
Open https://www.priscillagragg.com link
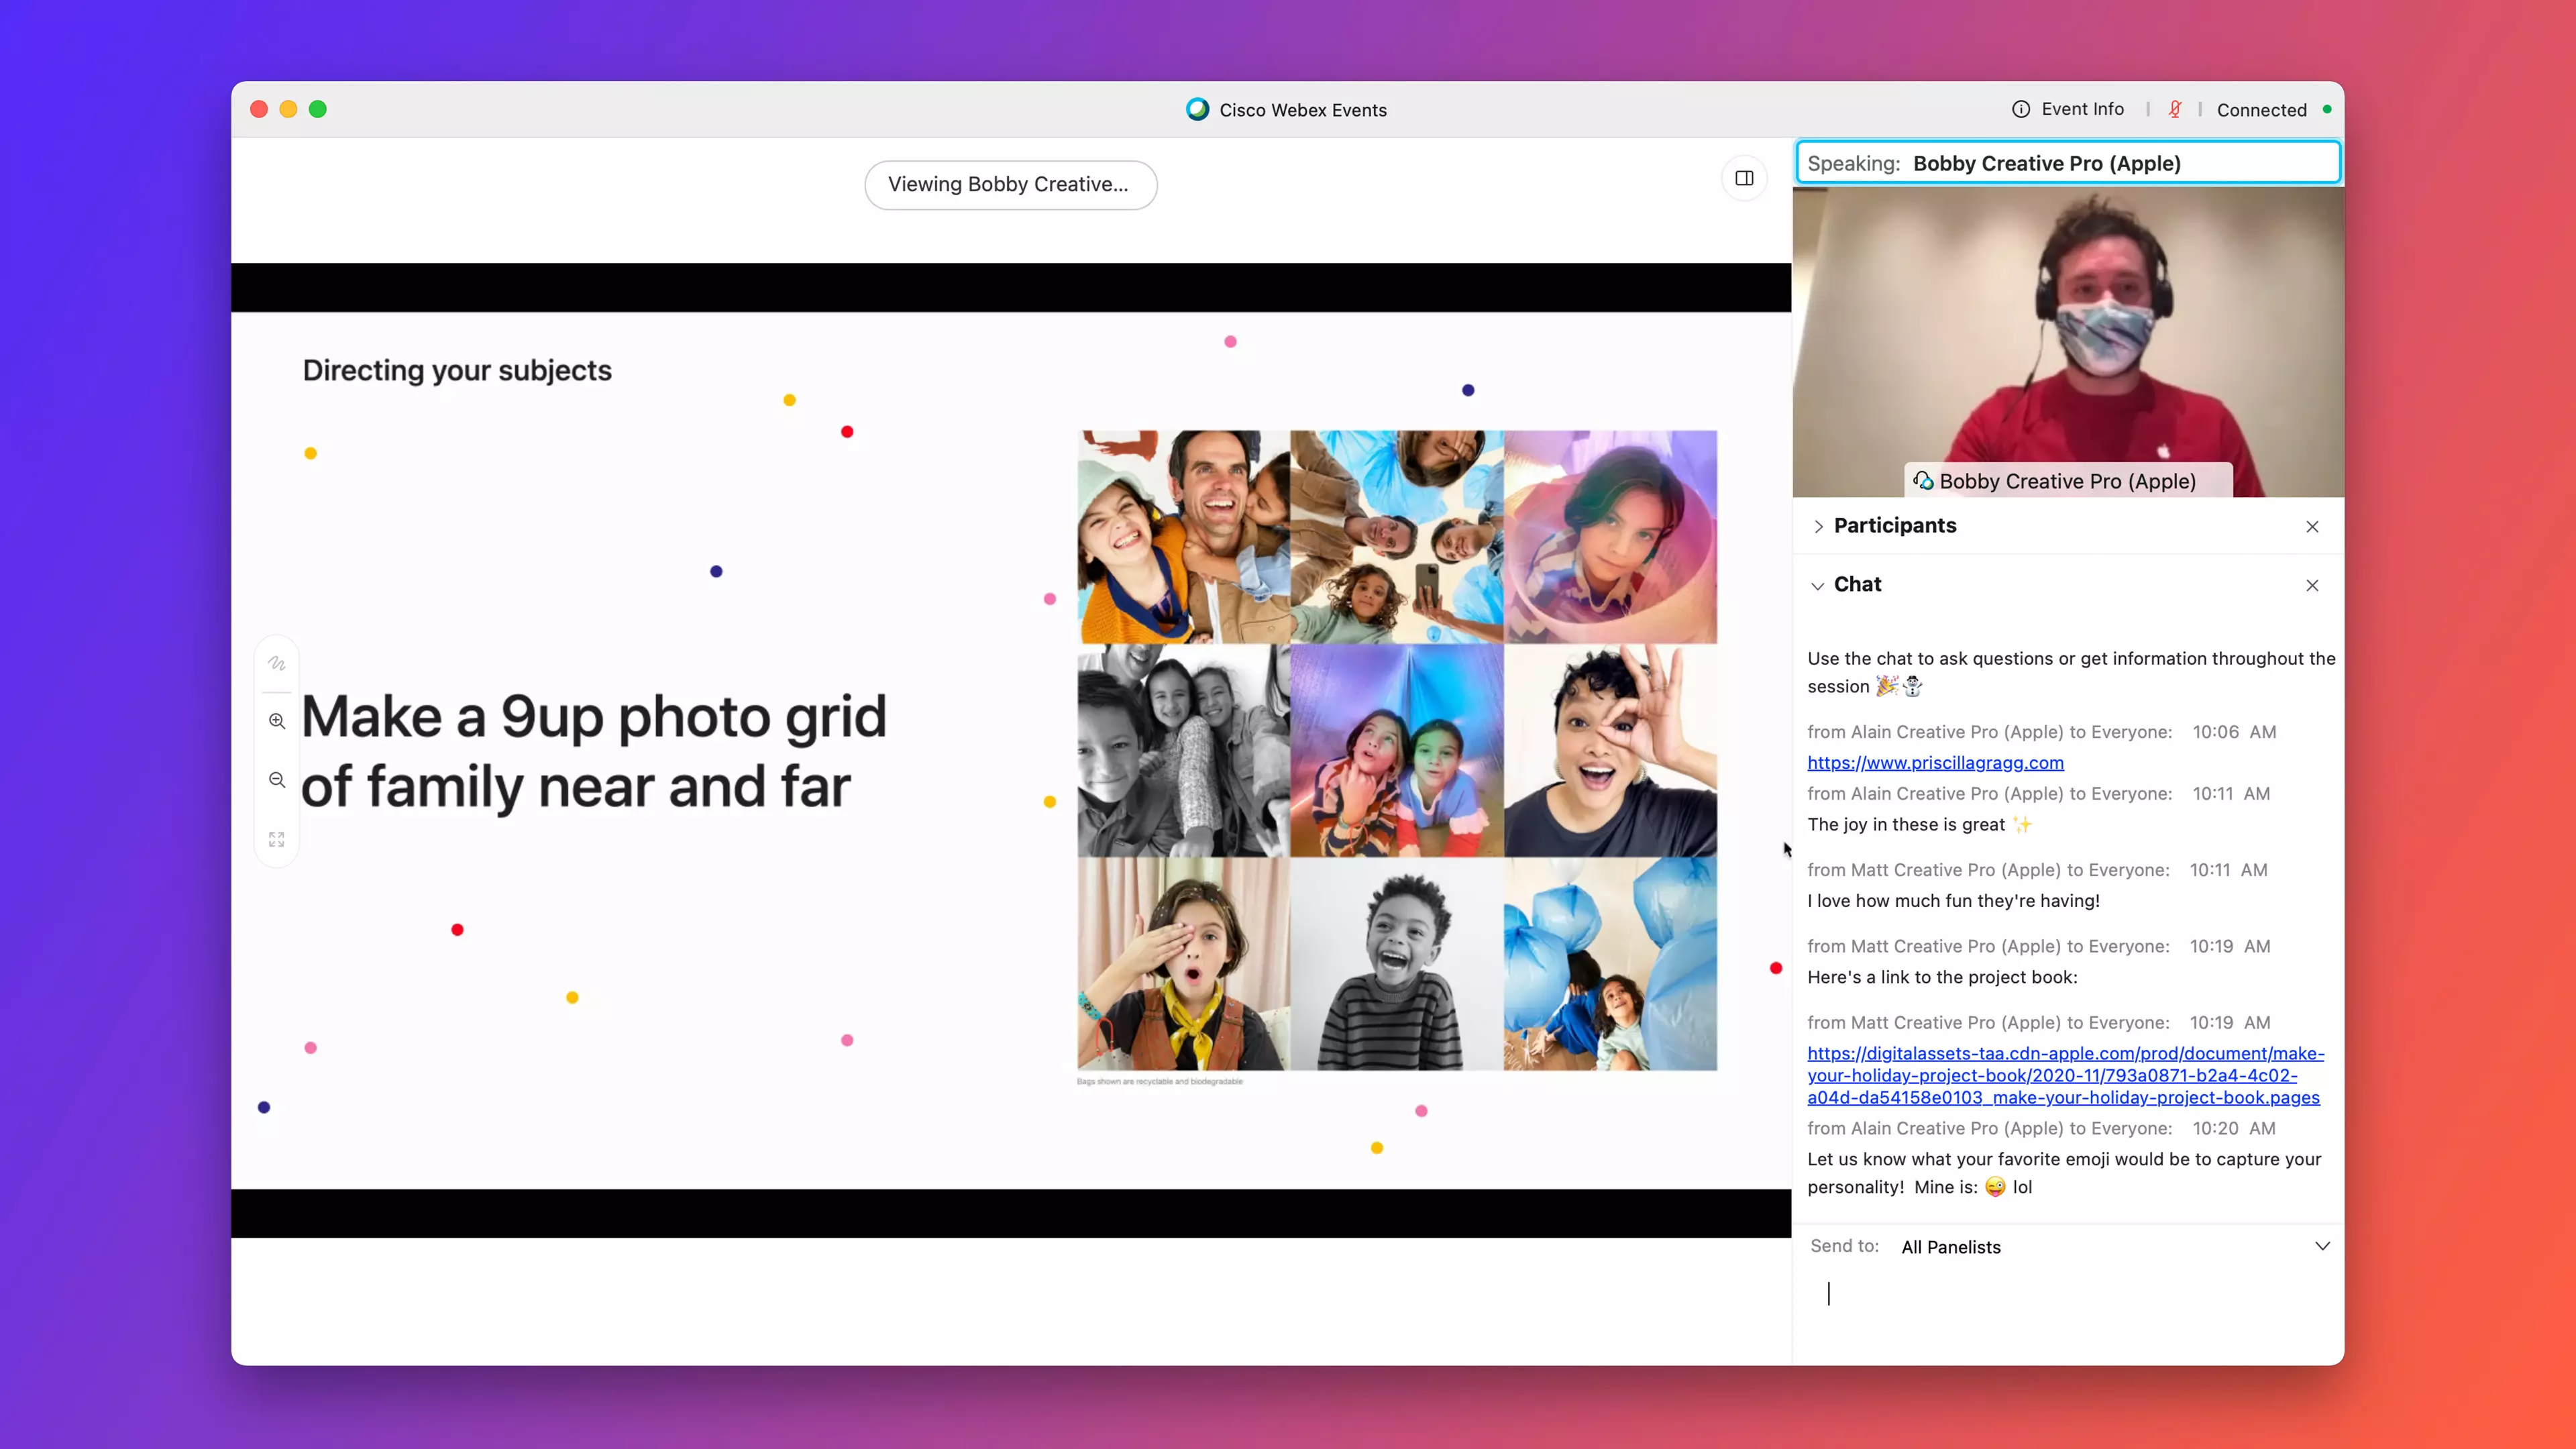(1934, 763)
